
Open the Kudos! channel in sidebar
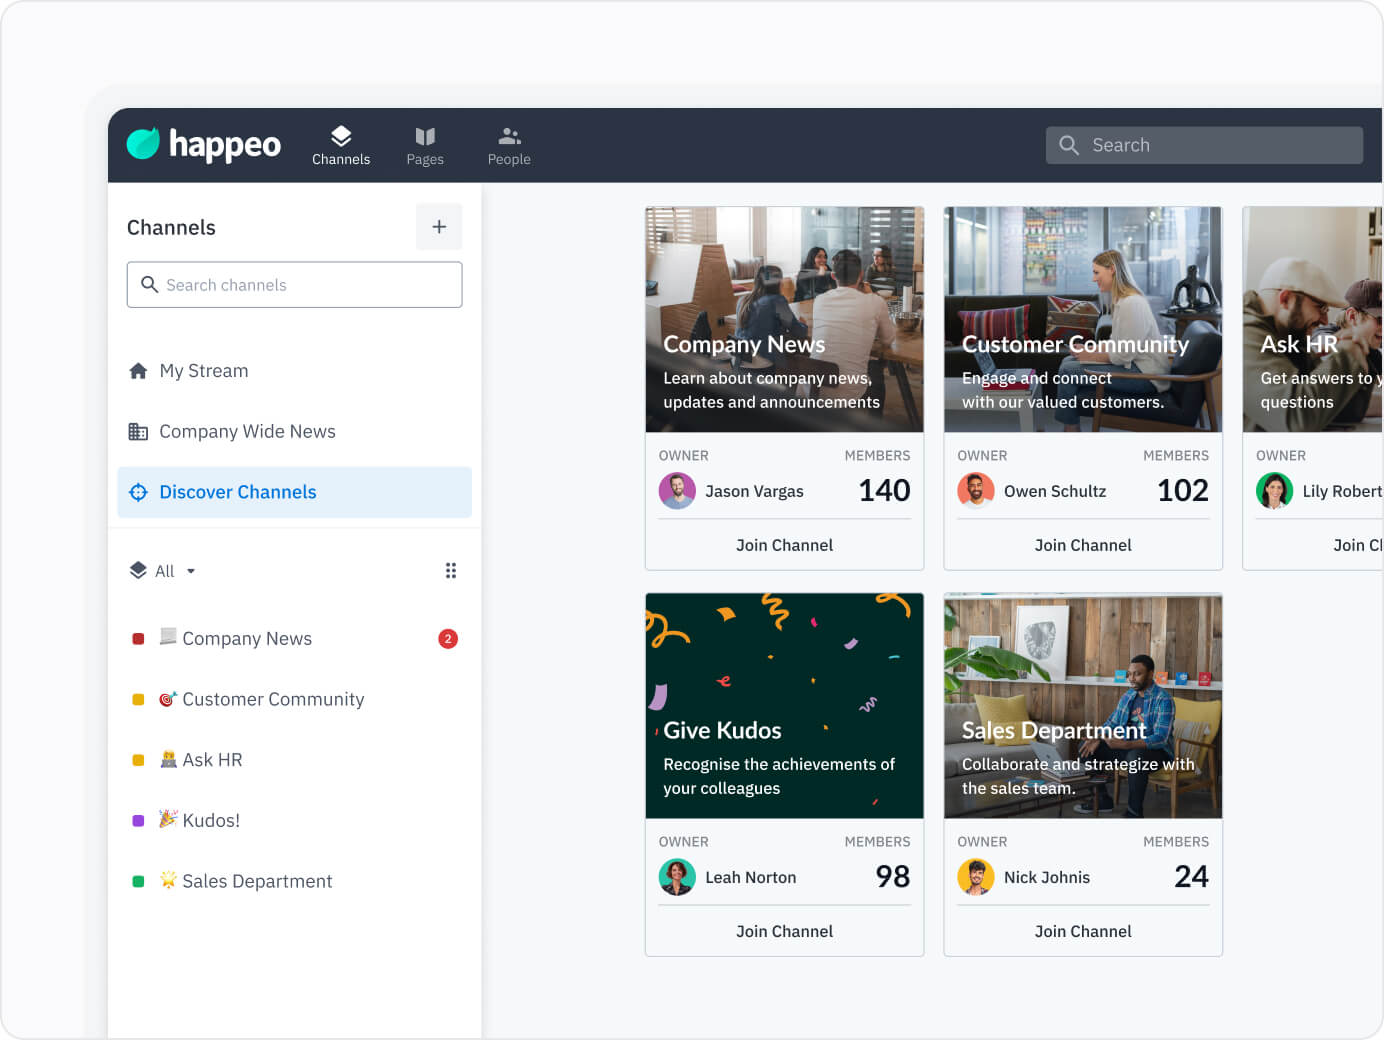point(210,820)
